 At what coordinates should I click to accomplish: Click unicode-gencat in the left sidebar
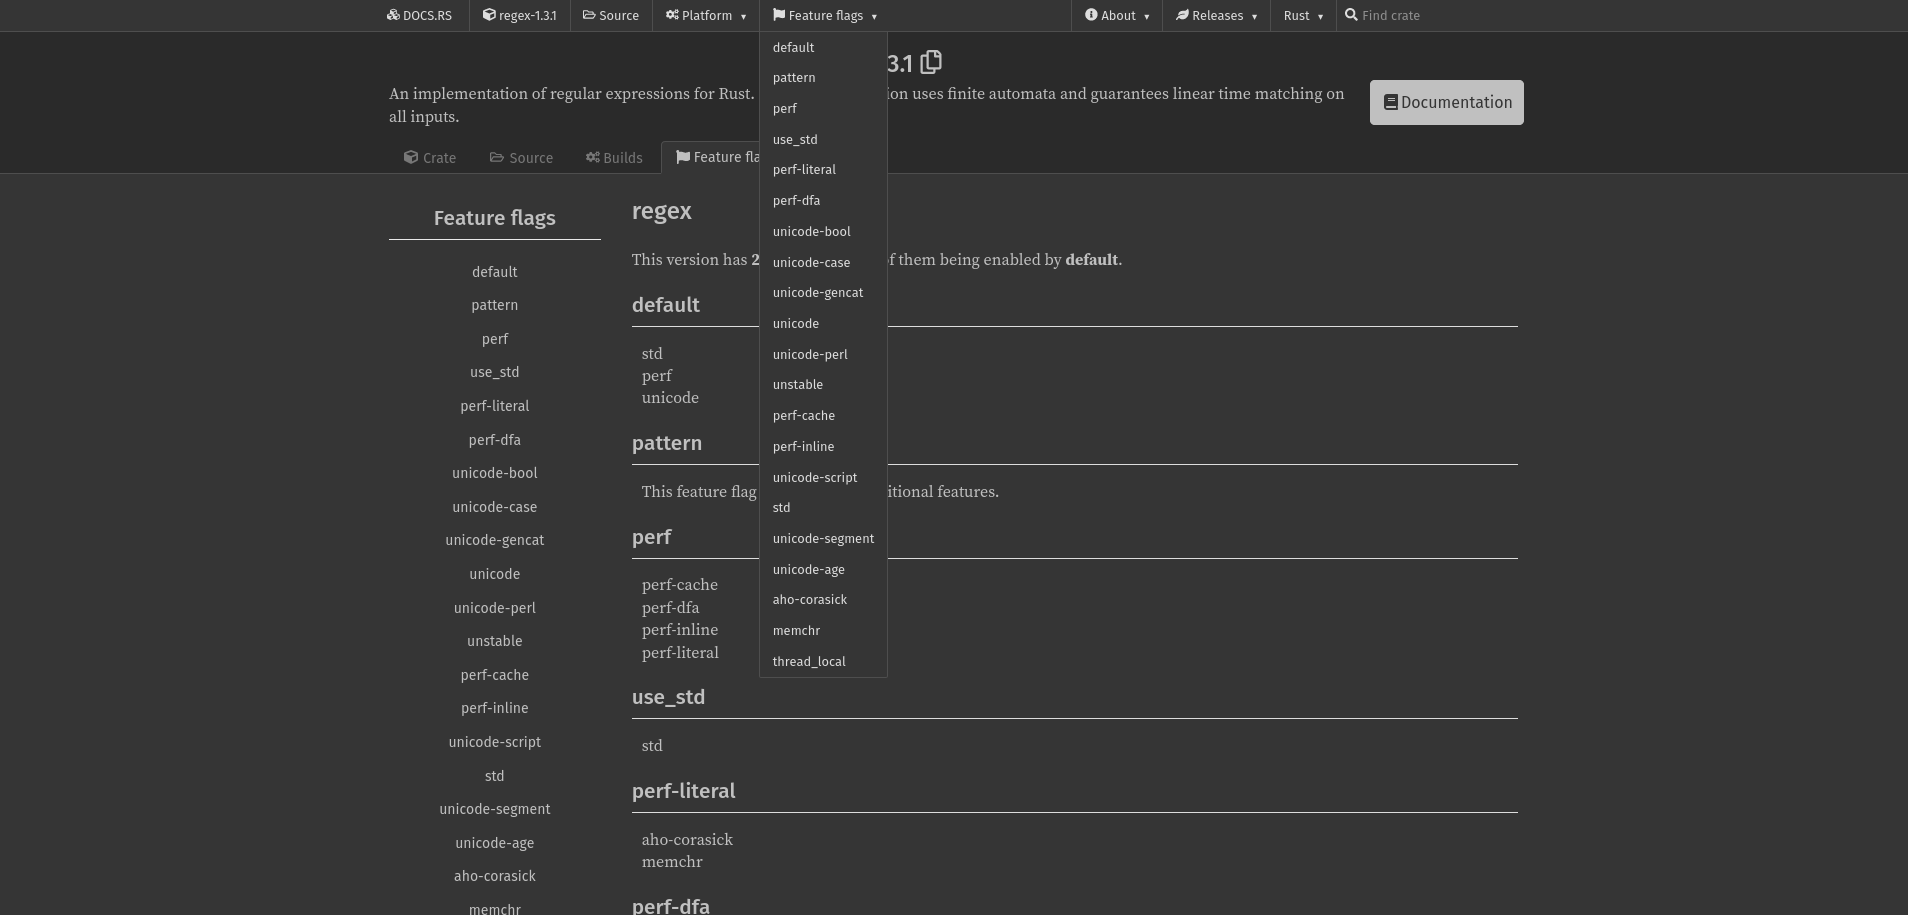pos(494,541)
